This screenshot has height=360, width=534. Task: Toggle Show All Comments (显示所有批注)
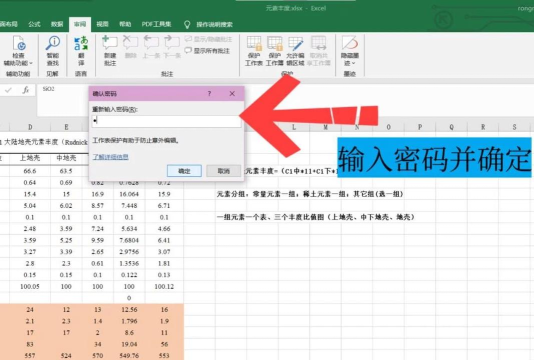[x=207, y=51]
